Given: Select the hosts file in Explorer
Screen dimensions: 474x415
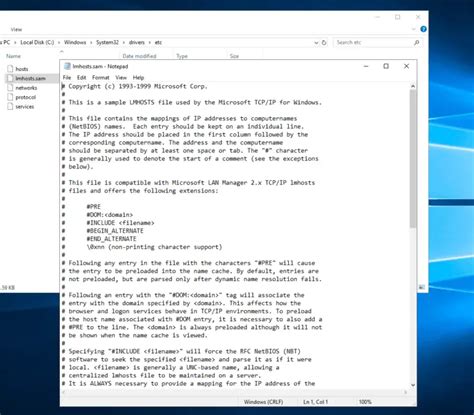Looking at the screenshot, I should tap(22, 69).
